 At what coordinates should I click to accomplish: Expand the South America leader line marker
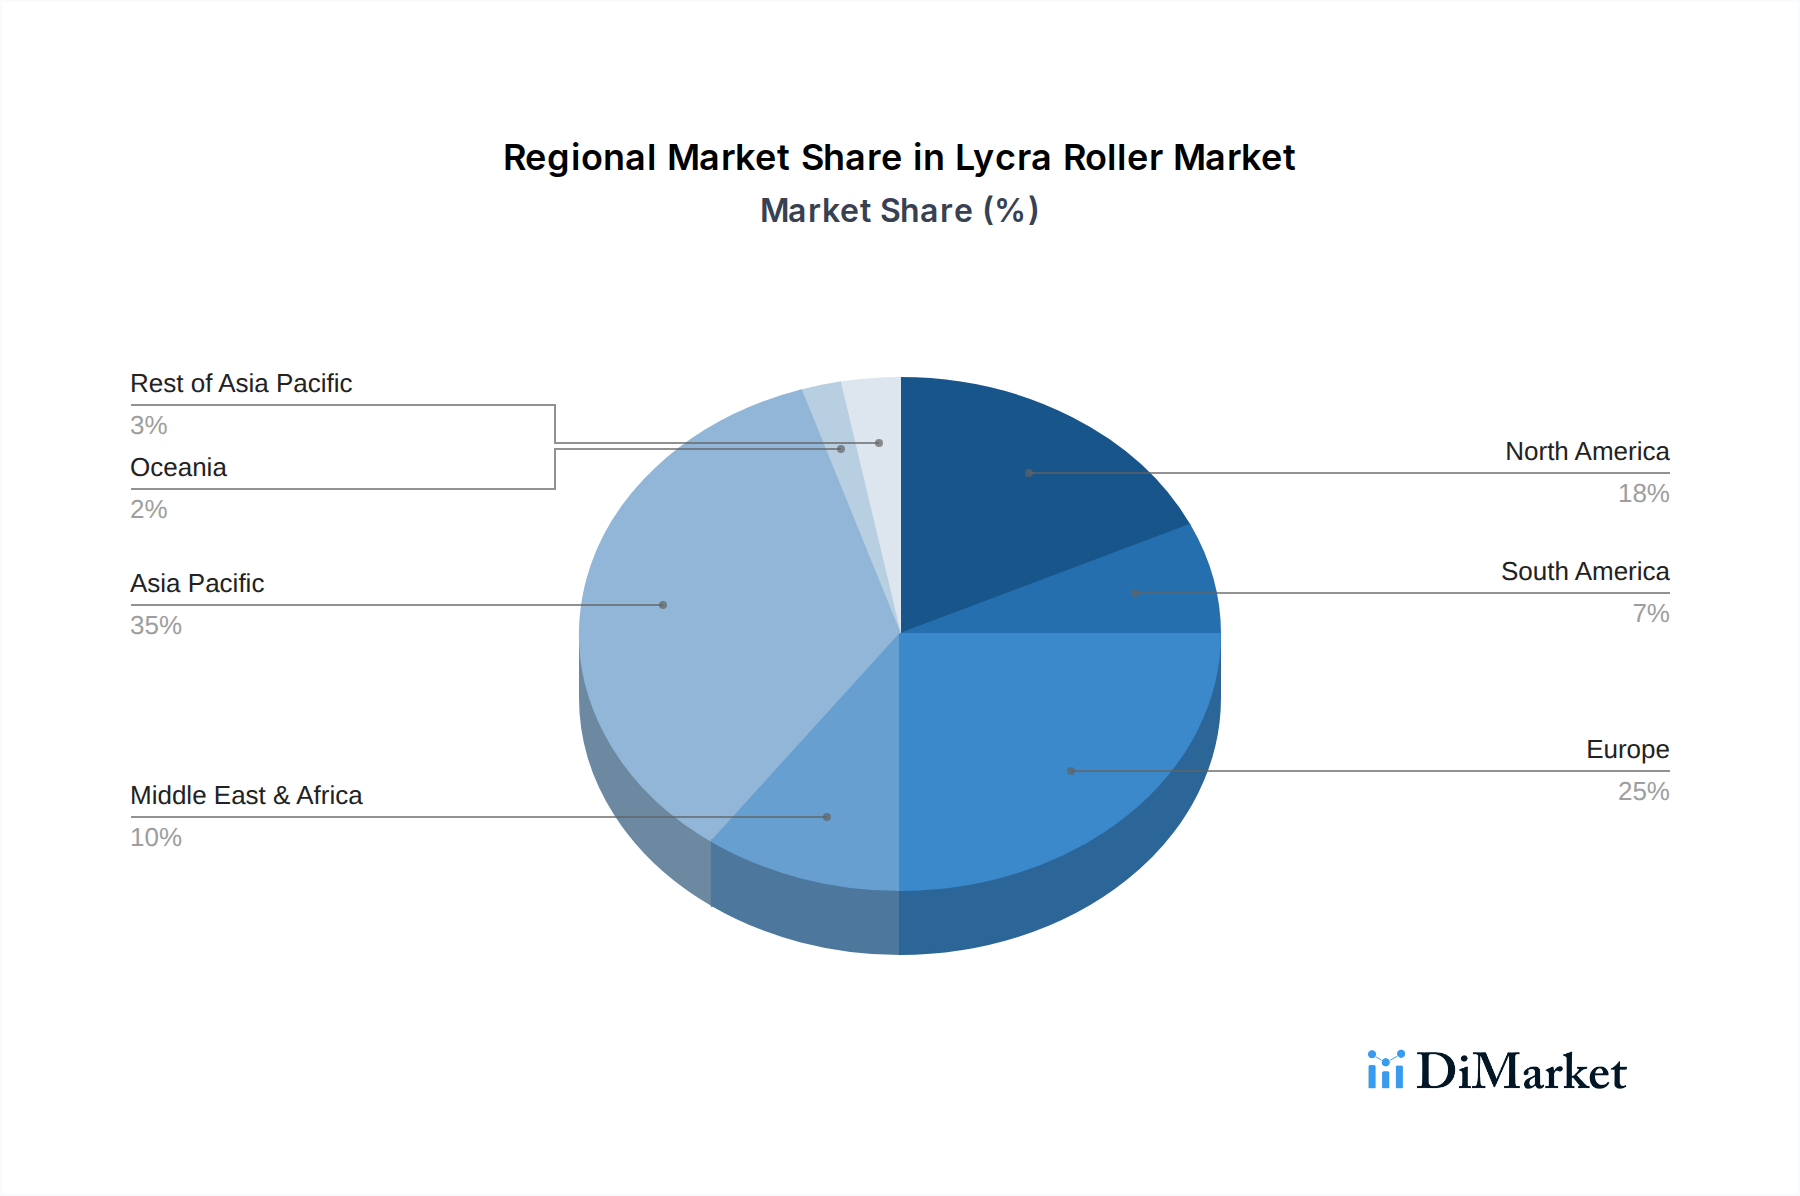point(1133,592)
